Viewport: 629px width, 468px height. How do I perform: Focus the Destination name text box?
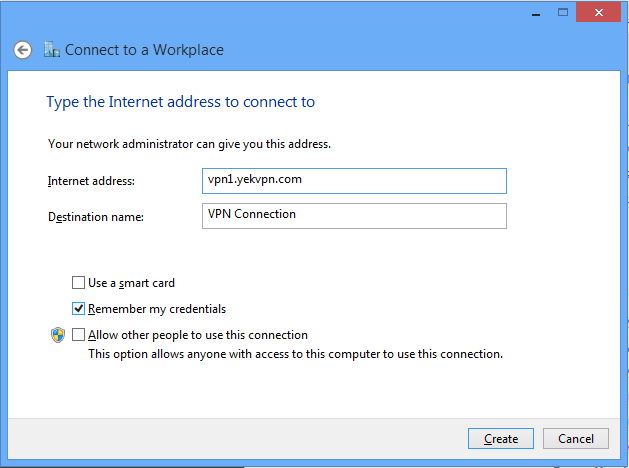coord(353,215)
